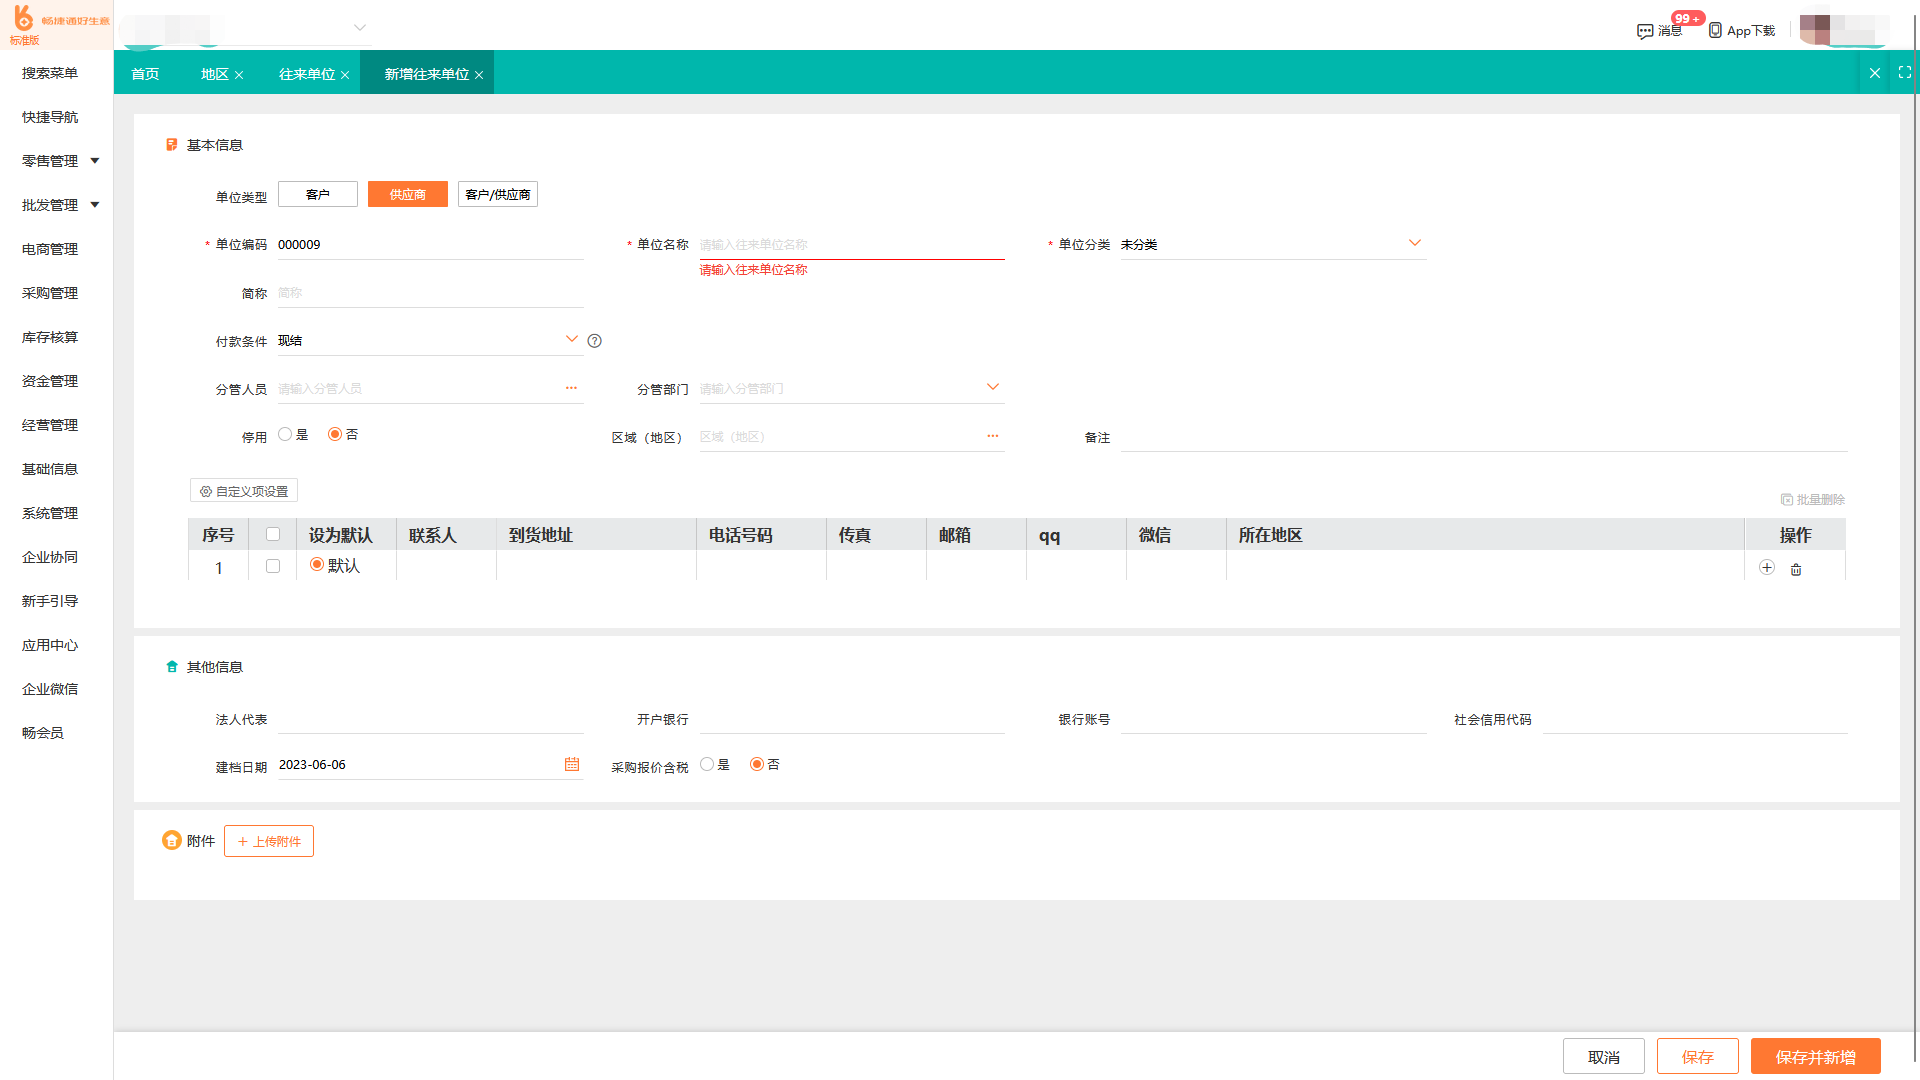Image resolution: width=1920 pixels, height=1080 pixels.
Task: Click the attachment upload icon 上传附件
Action: pos(270,841)
